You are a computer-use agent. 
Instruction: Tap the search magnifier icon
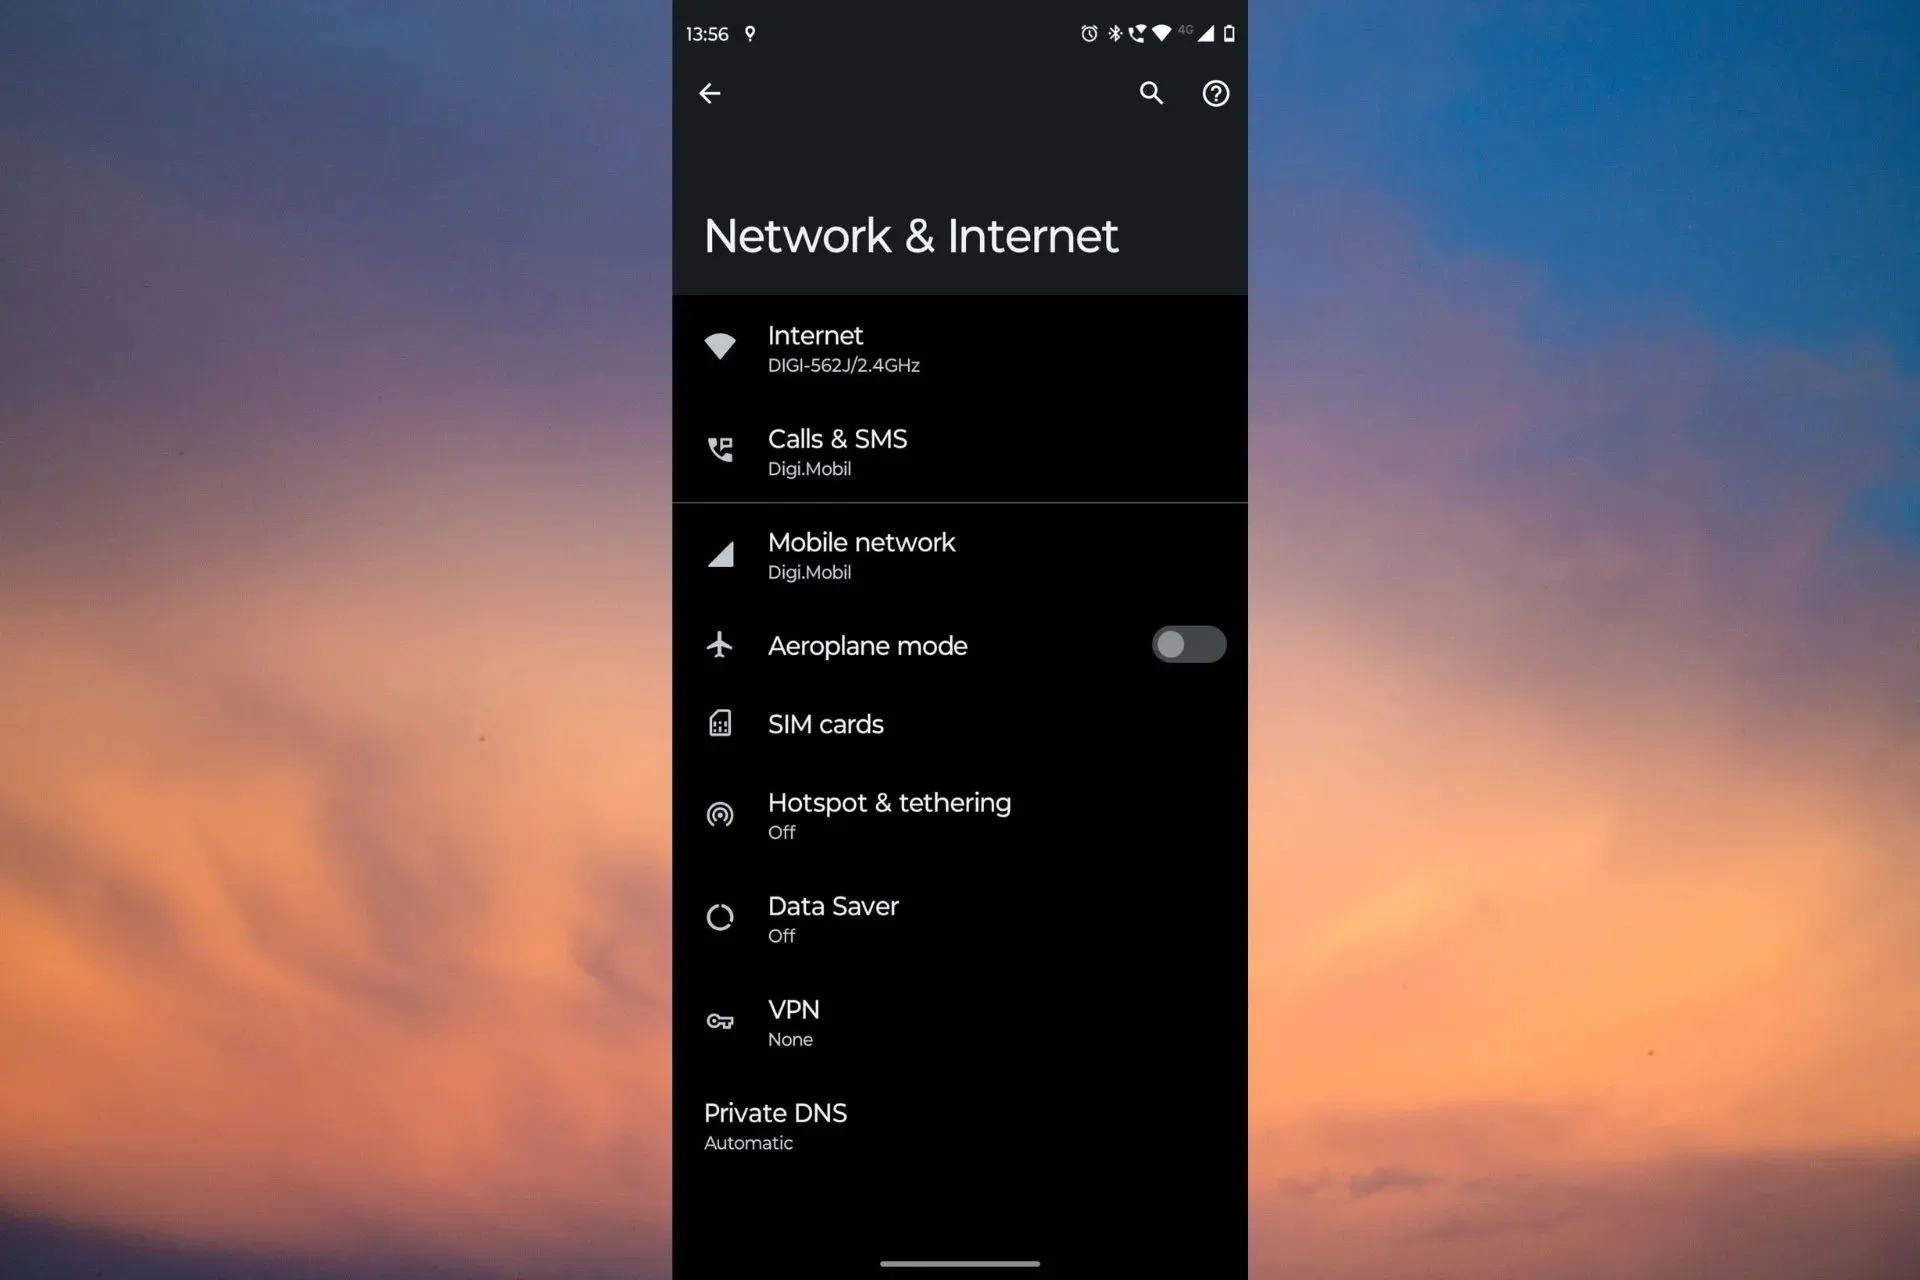(1151, 93)
